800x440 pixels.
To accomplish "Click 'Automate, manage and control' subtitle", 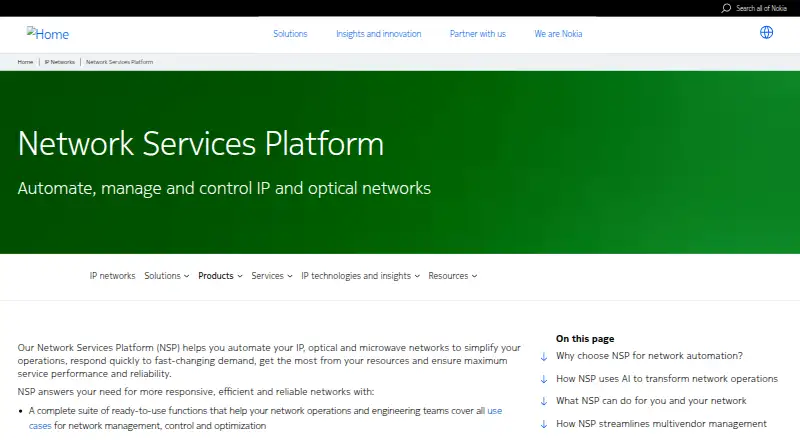I will pos(224,188).
